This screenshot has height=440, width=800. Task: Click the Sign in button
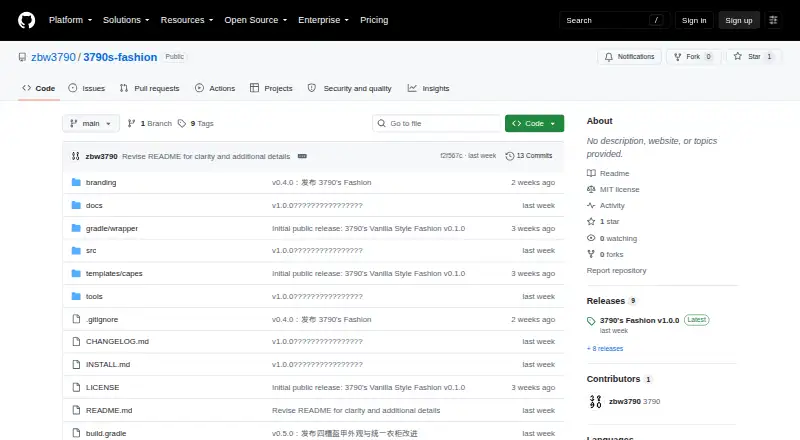[694, 20]
